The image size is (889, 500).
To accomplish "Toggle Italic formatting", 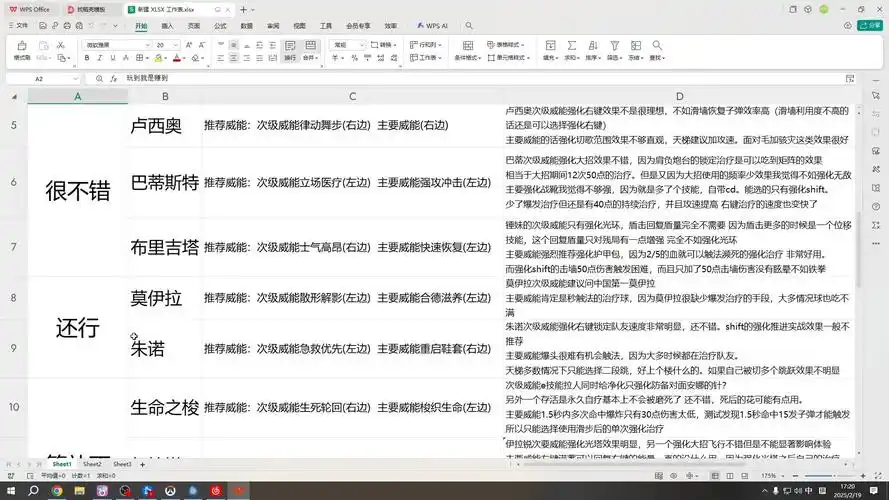I will tap(102, 58).
